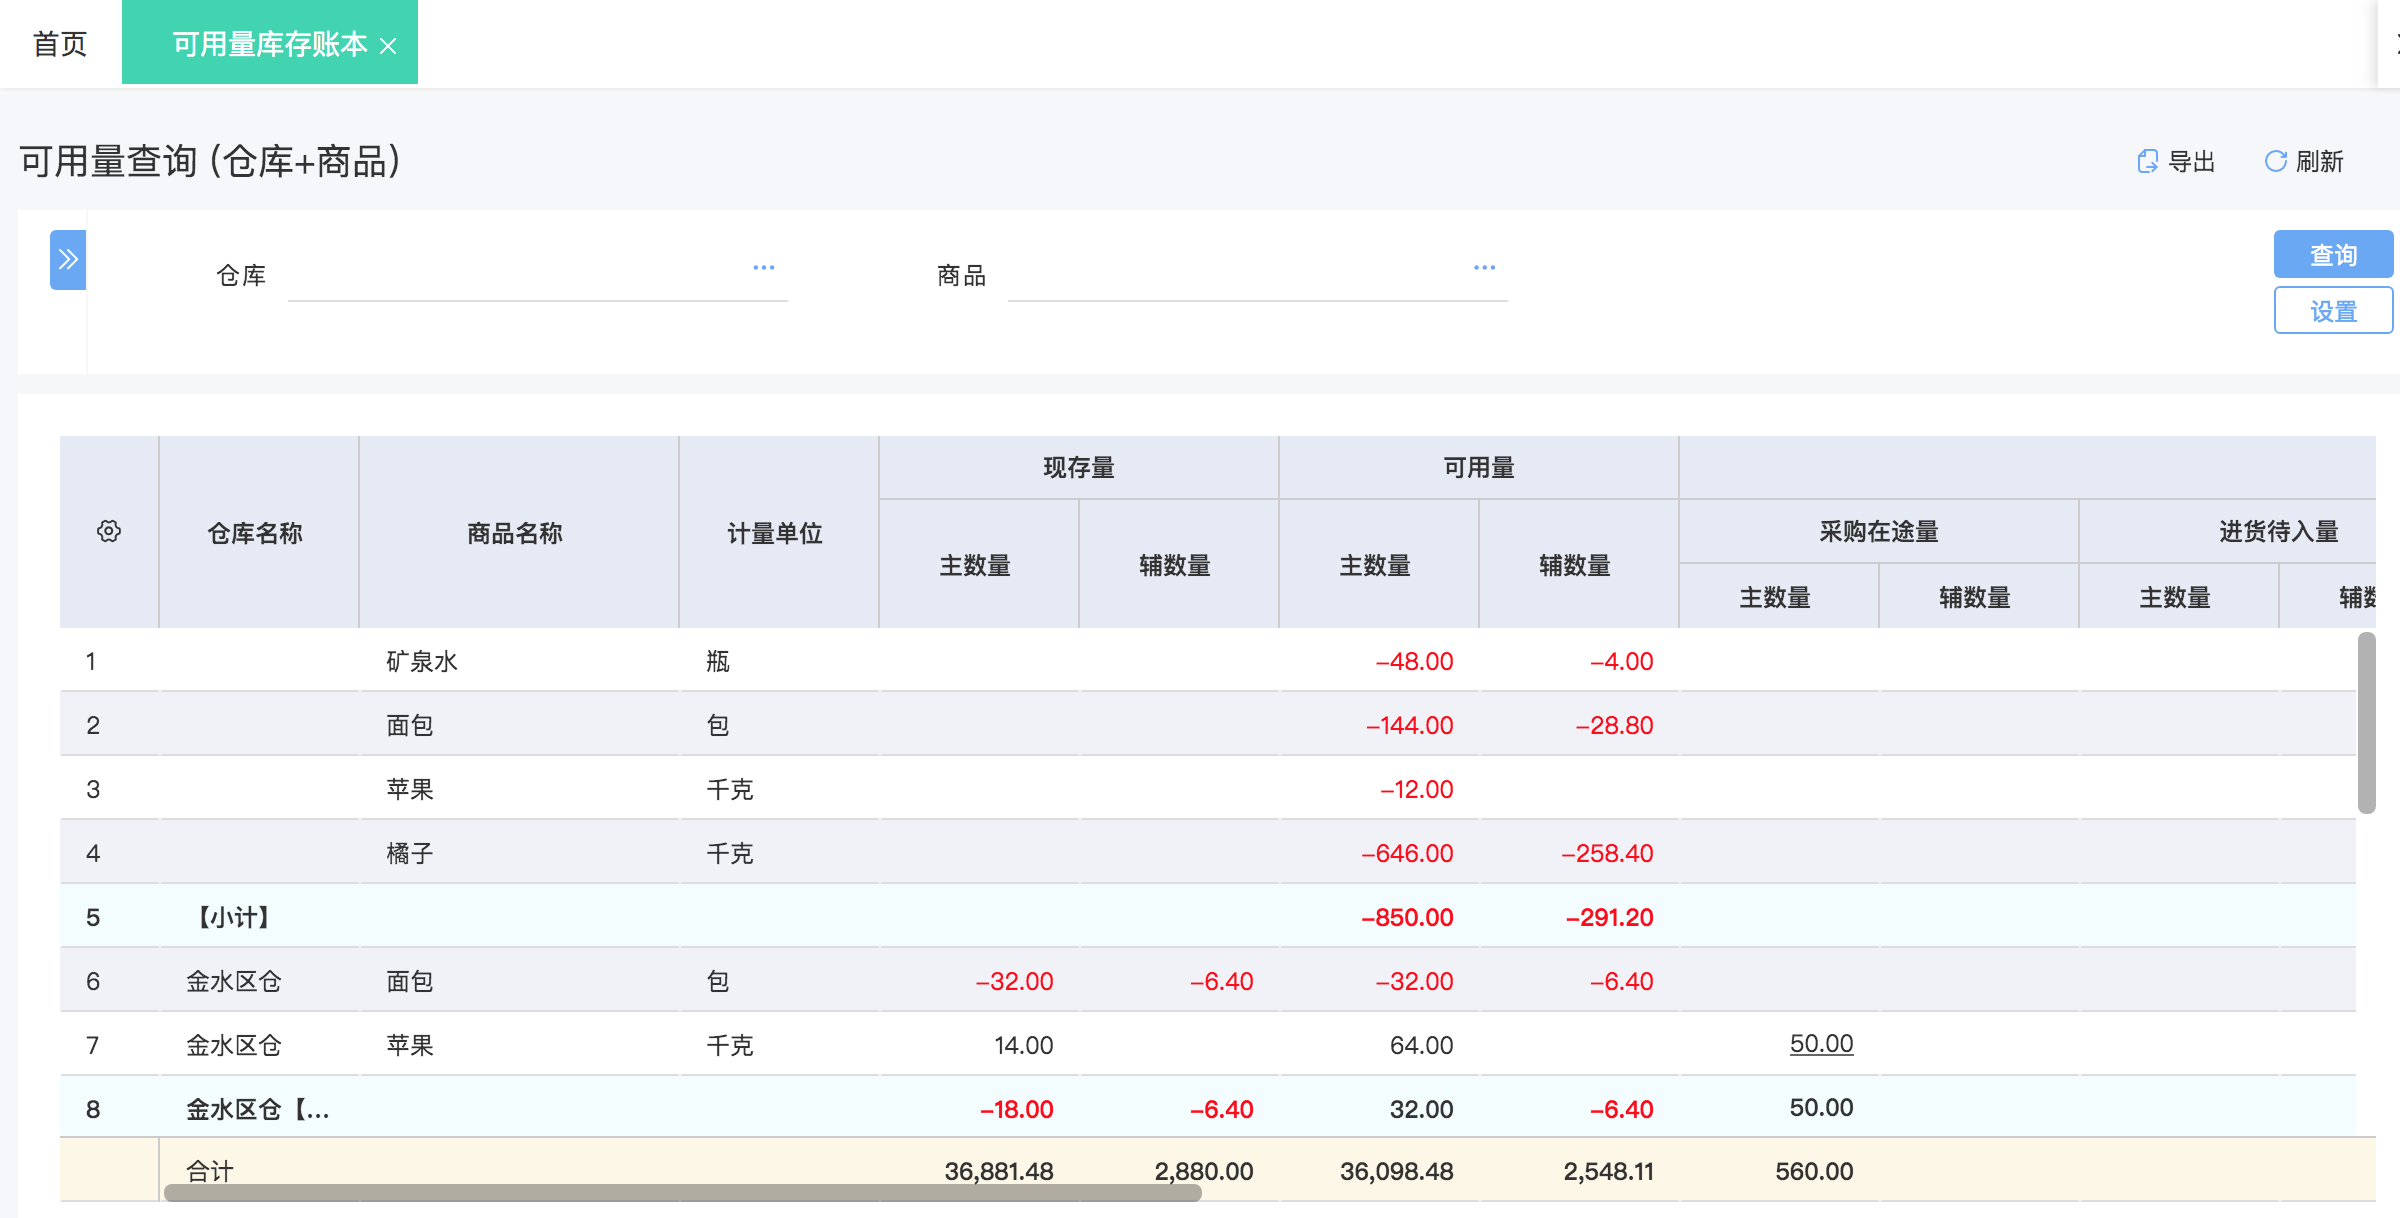Click the refresh/刷新 icon

tap(2274, 158)
